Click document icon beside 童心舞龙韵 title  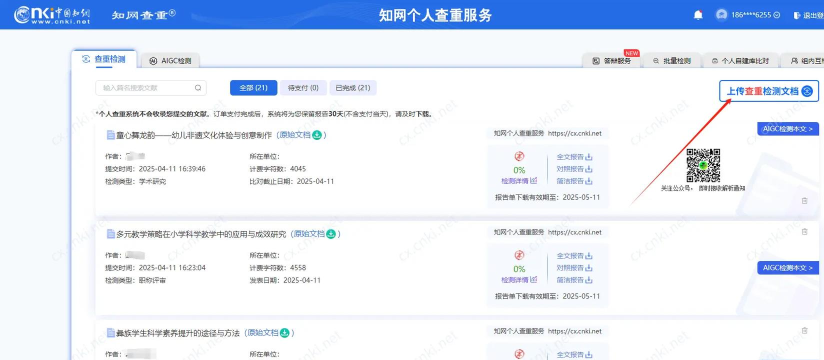point(110,135)
